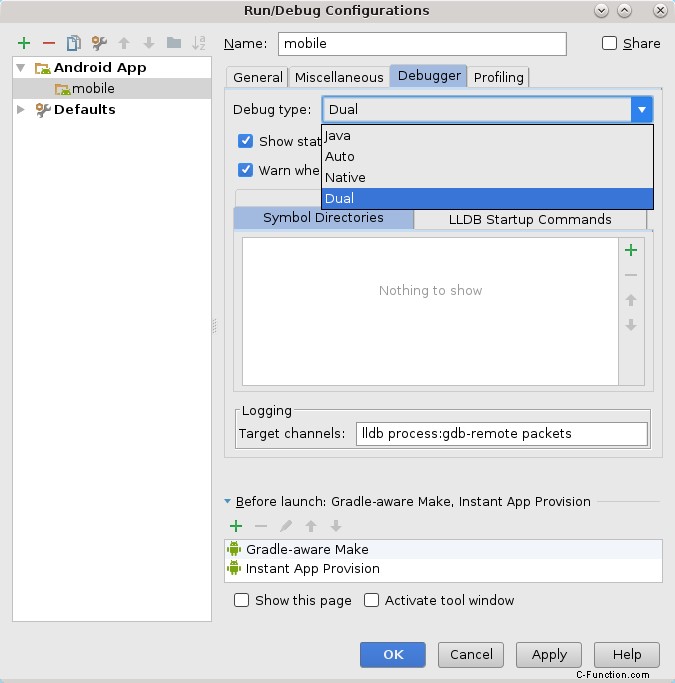Click the Apply button
The height and width of the screenshot is (683, 675).
click(x=549, y=654)
